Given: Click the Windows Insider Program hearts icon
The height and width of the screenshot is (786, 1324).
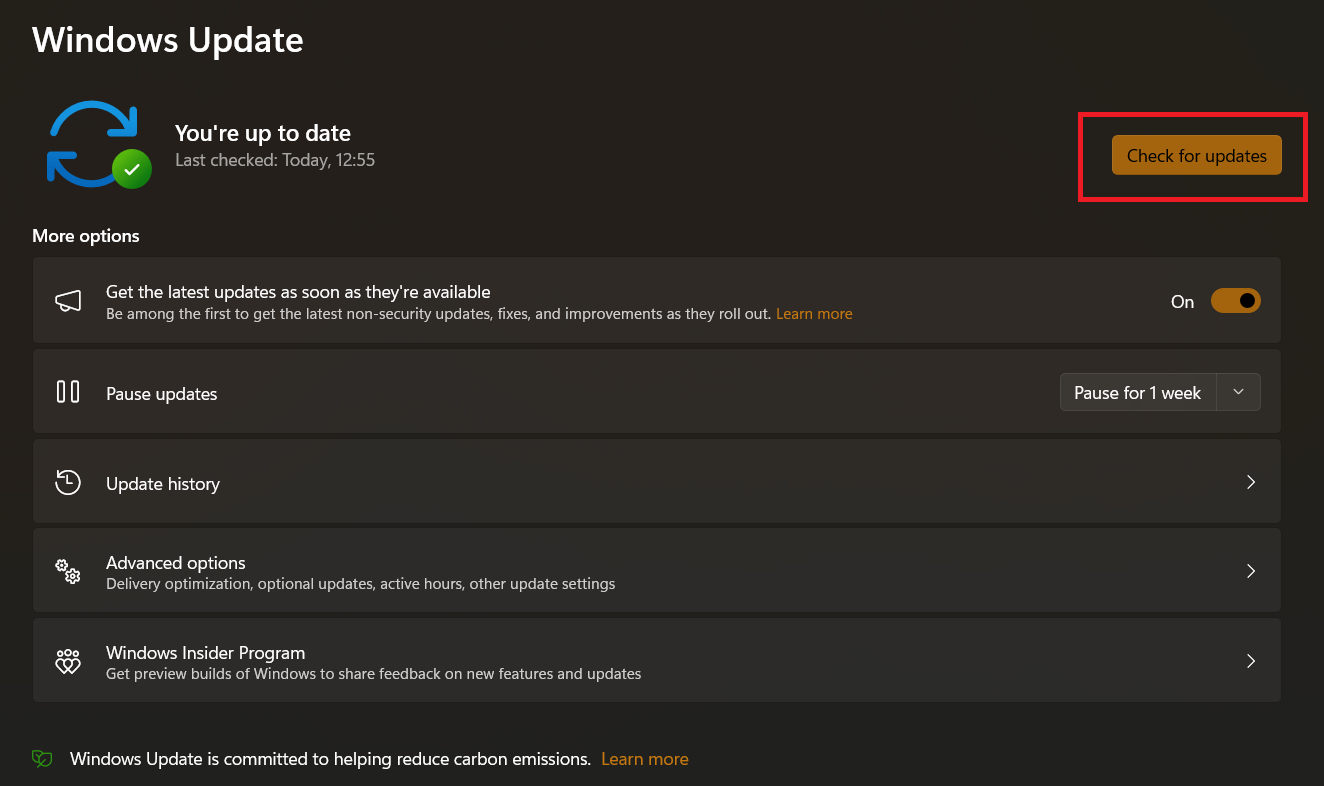Looking at the screenshot, I should click(x=68, y=661).
